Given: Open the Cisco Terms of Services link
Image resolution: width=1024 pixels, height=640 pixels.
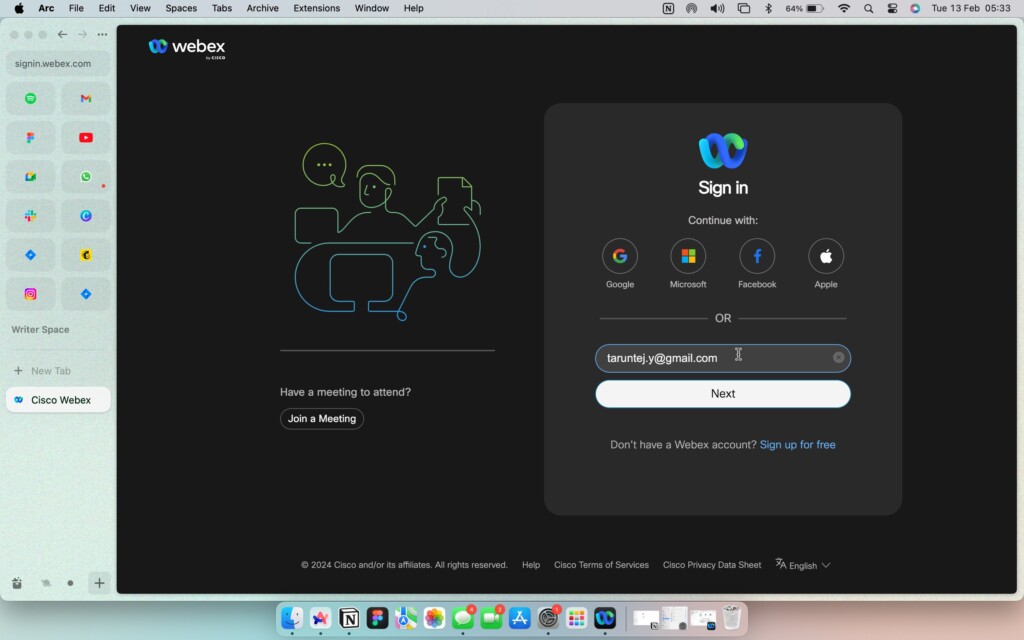Looking at the screenshot, I should click(601, 565).
